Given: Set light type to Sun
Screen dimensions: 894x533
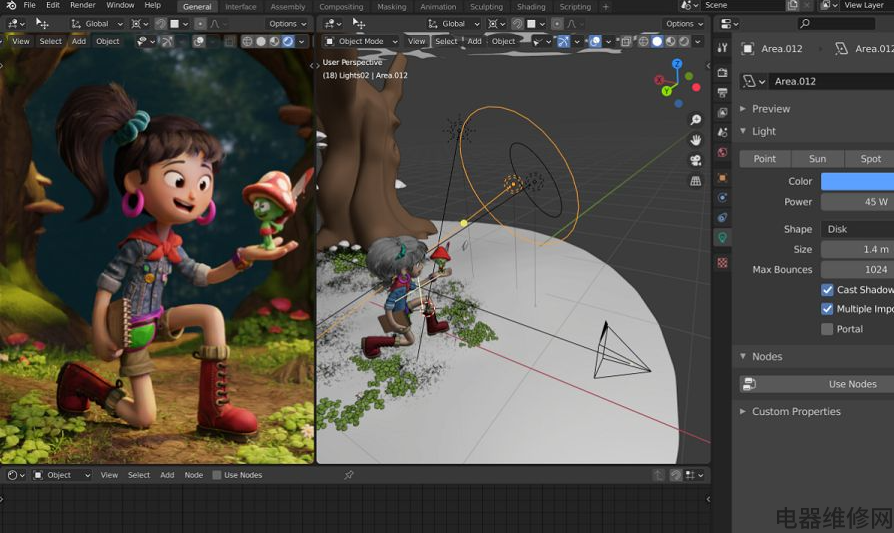Looking at the screenshot, I should point(817,159).
